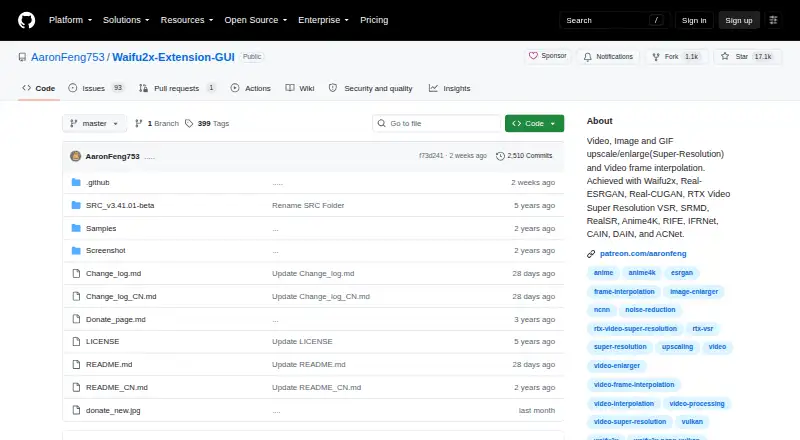Focus the Search field in header
The image size is (800, 440).
614,20
